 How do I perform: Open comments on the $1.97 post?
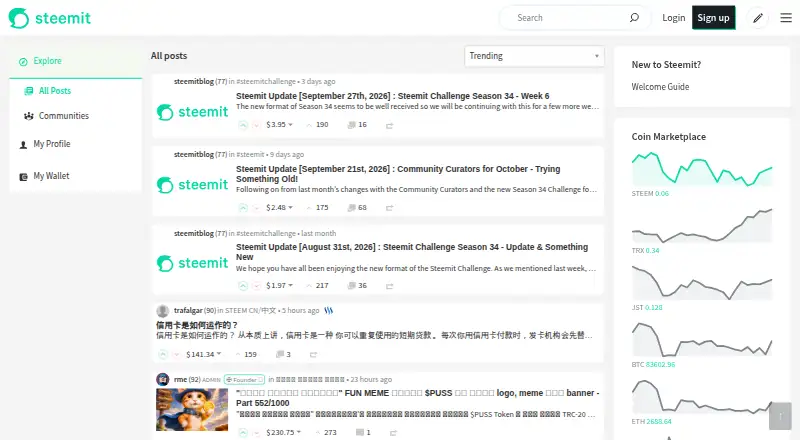coord(357,285)
